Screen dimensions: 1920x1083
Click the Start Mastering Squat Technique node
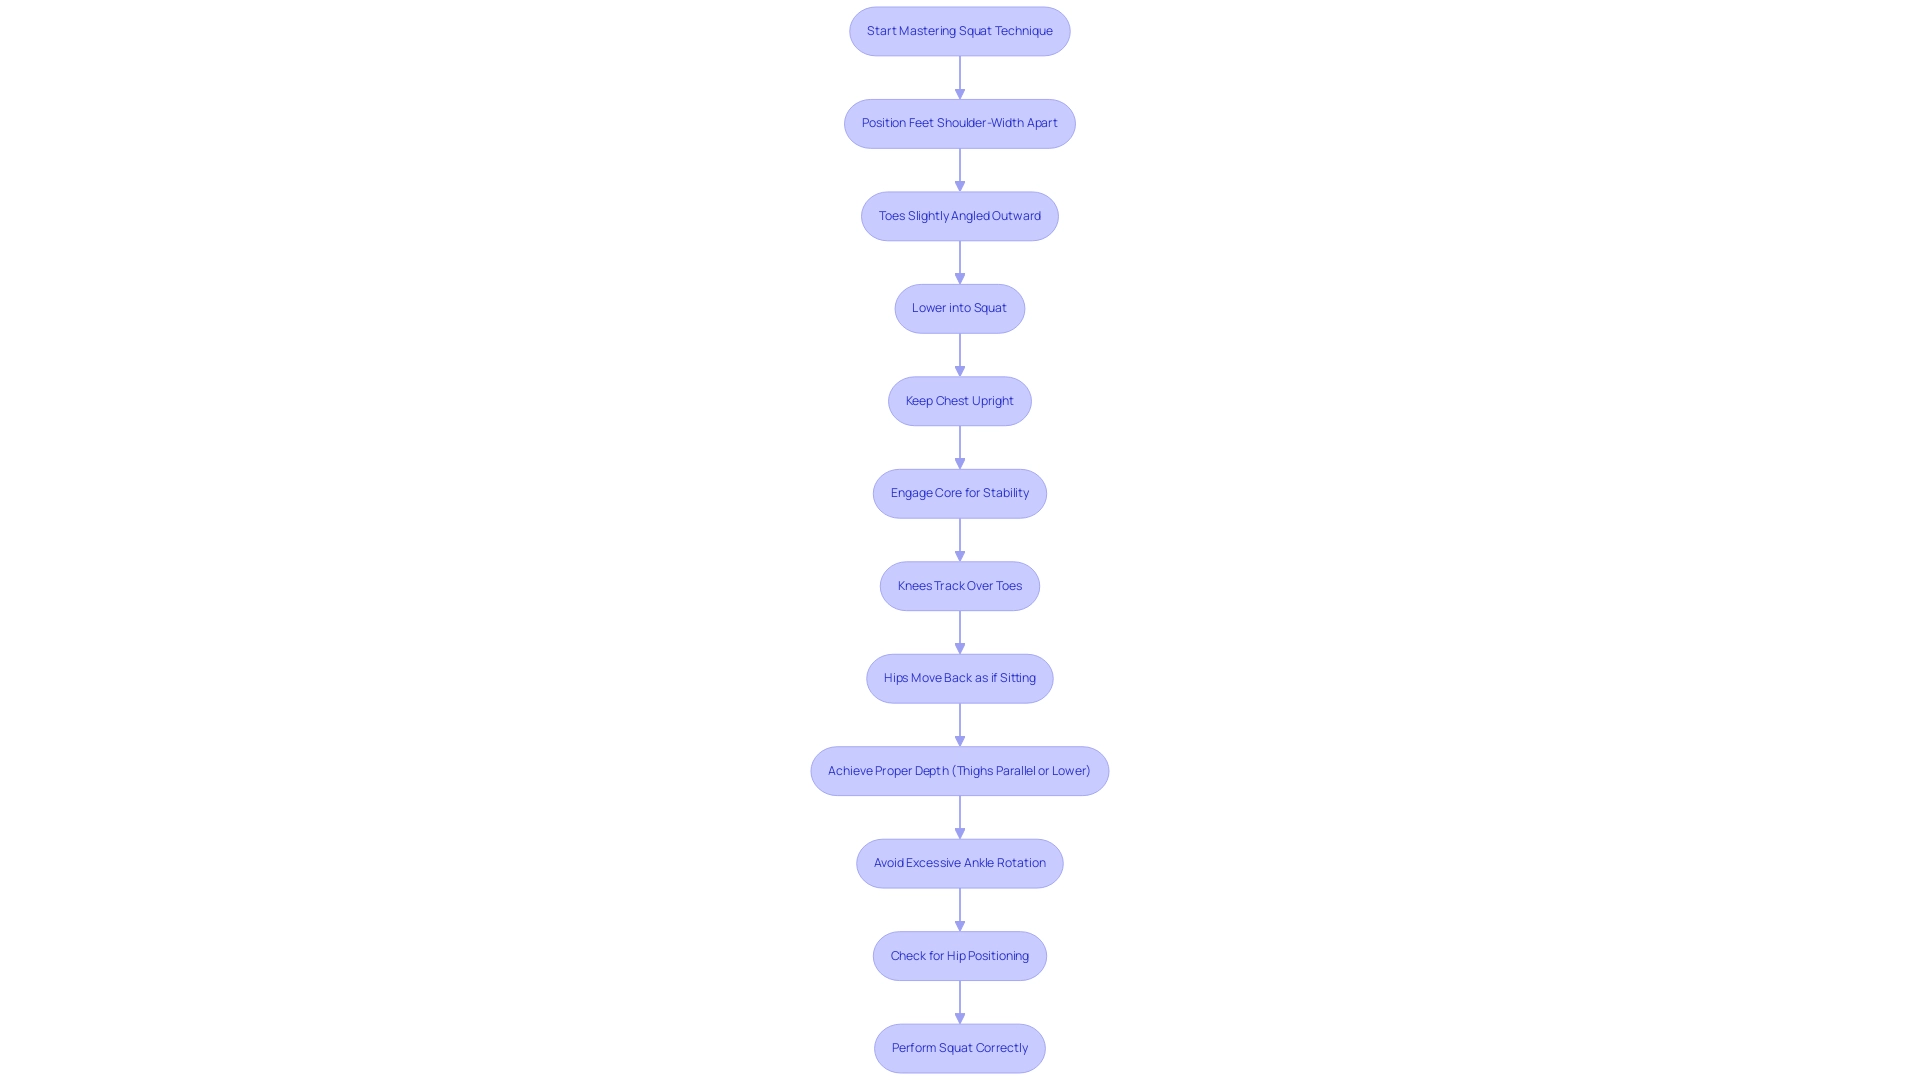tap(960, 30)
